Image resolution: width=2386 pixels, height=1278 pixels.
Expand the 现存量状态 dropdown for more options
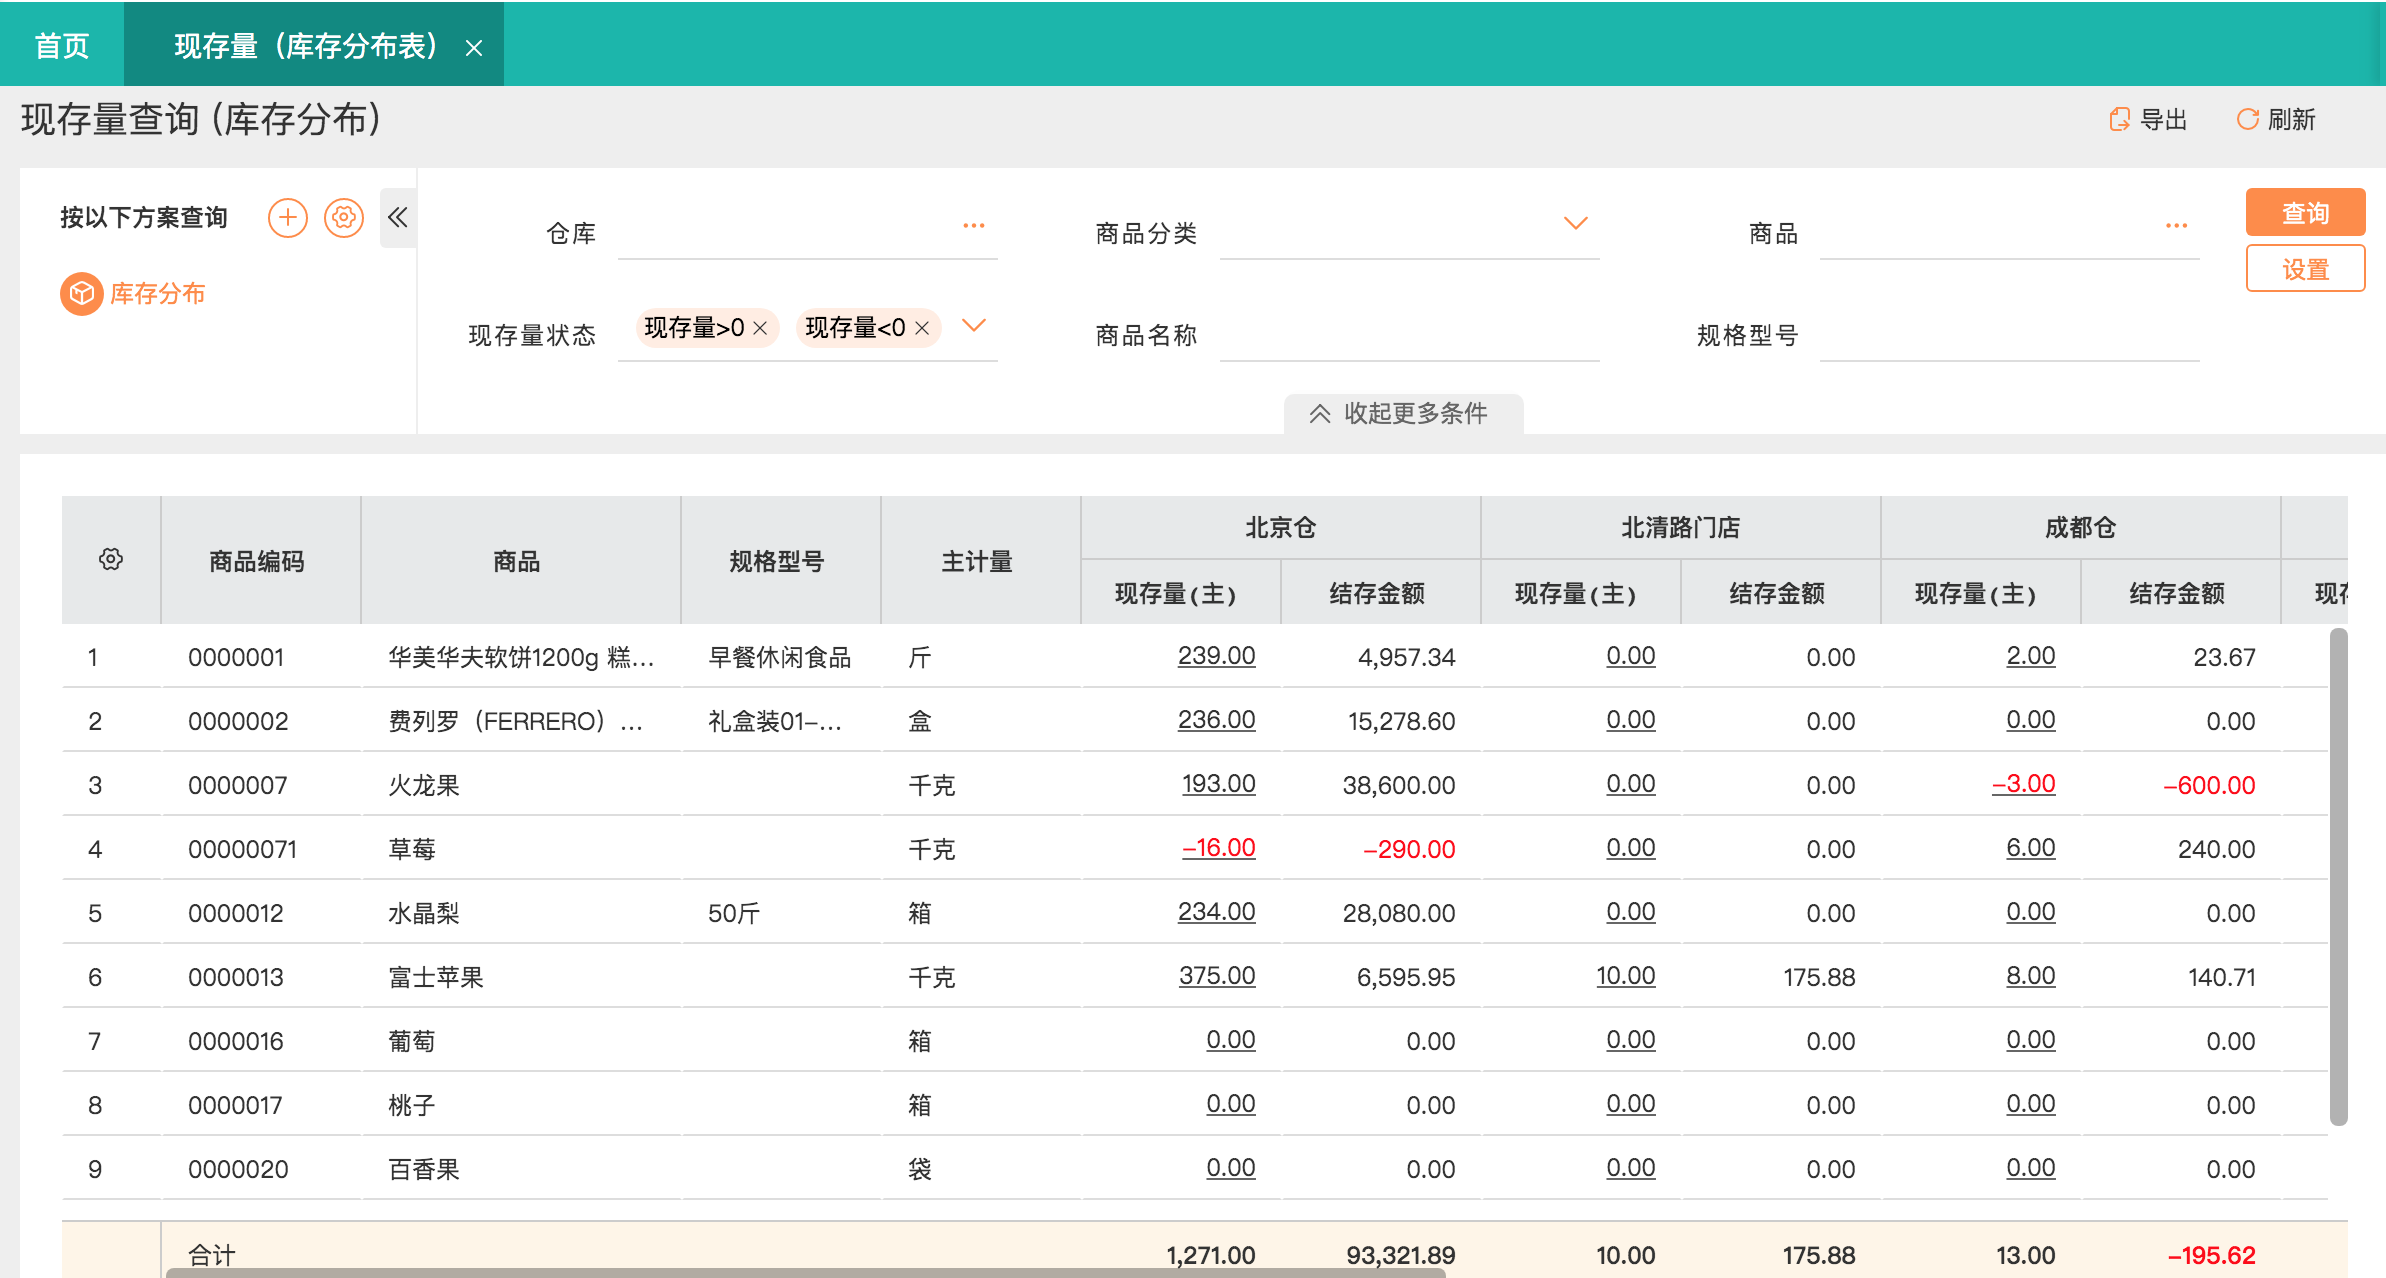coord(978,328)
